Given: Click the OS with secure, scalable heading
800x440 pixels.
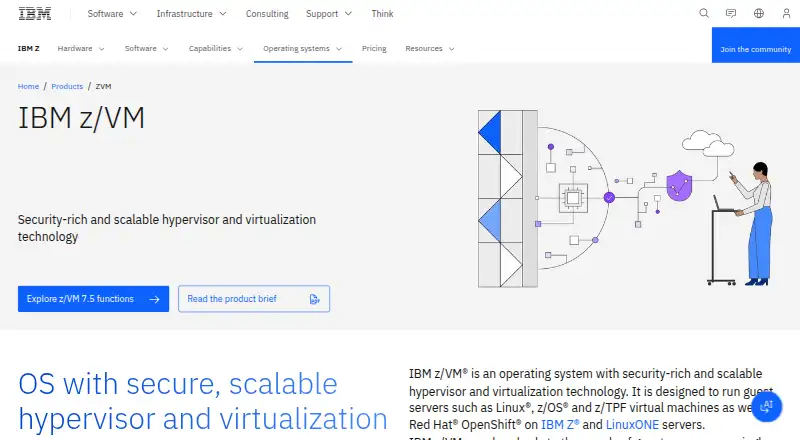Looking at the screenshot, I should click(x=203, y=401).
